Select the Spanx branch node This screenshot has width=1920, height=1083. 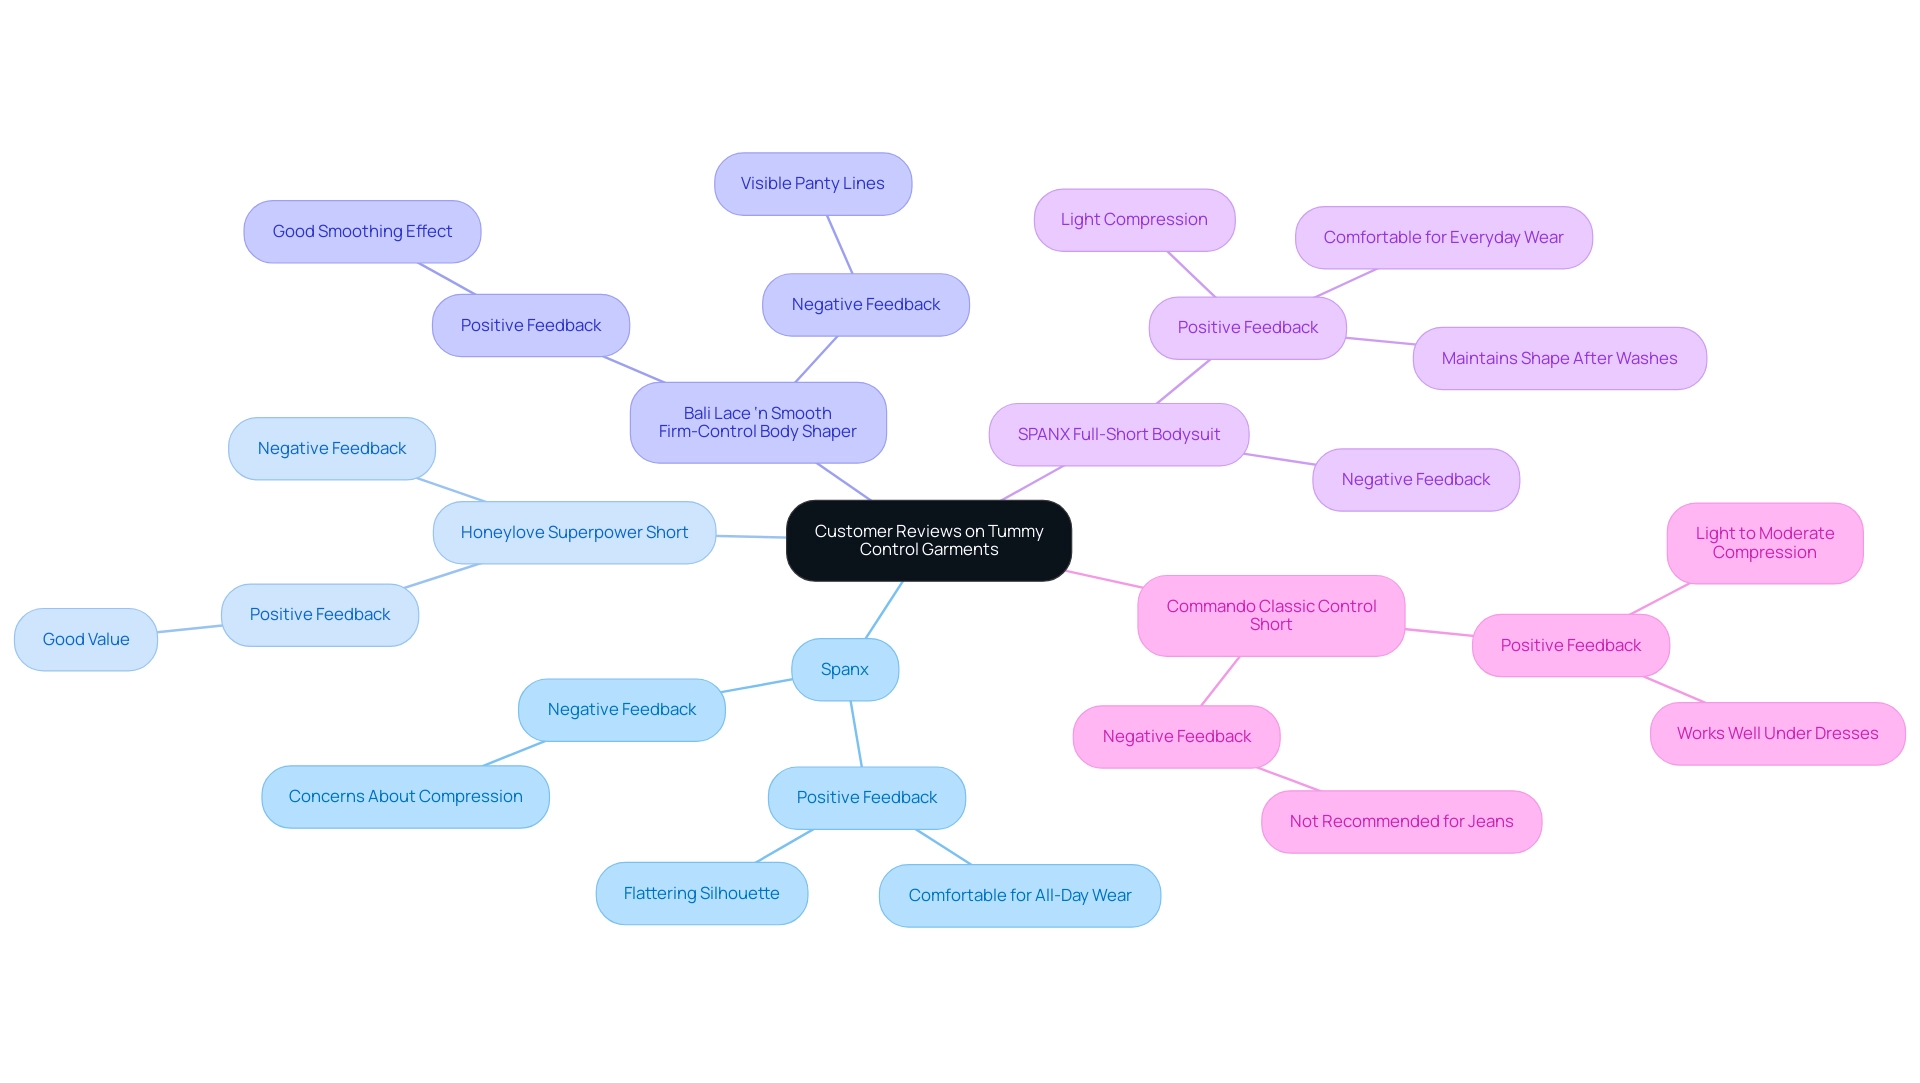point(847,667)
